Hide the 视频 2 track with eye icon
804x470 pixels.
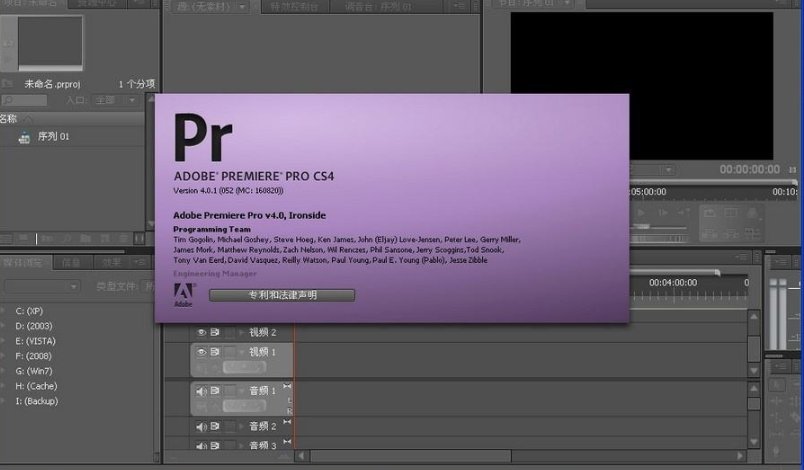point(201,332)
